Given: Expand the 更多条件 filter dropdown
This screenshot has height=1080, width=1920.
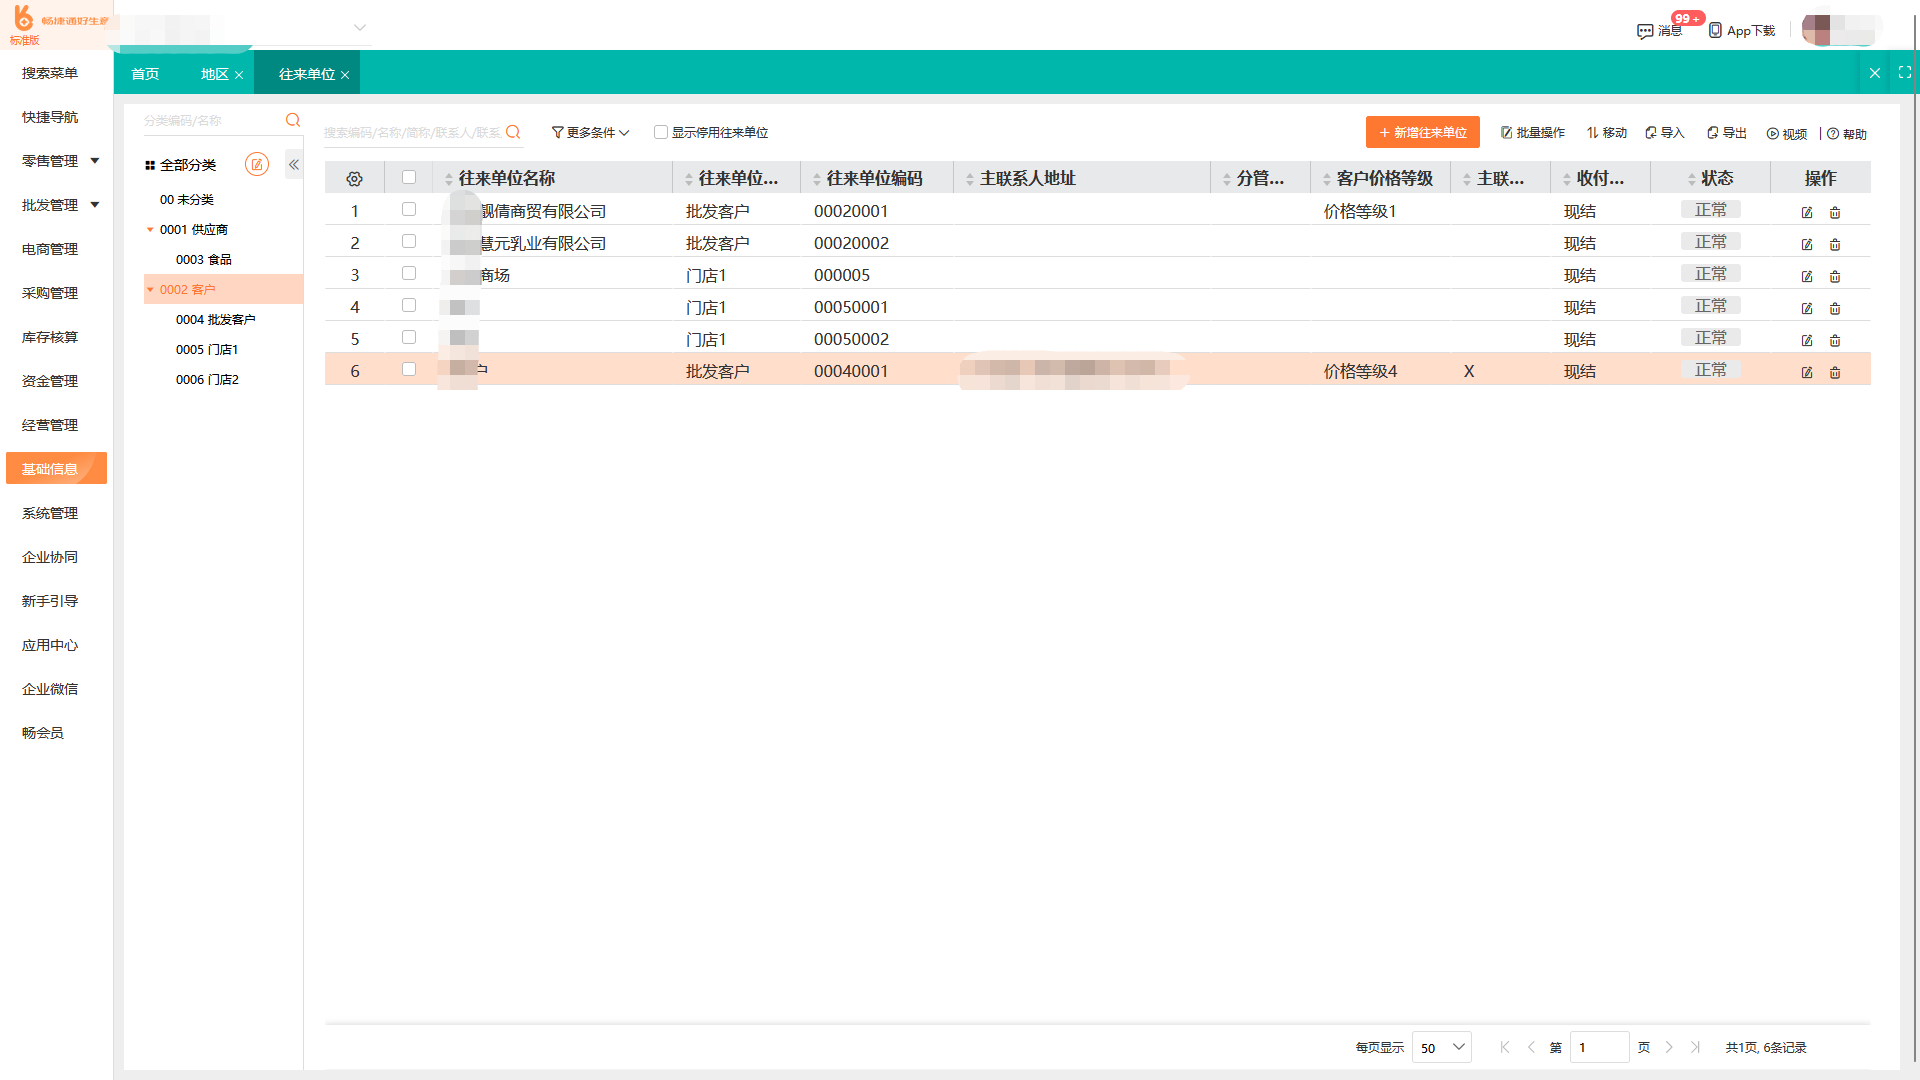Looking at the screenshot, I should click(x=592, y=132).
